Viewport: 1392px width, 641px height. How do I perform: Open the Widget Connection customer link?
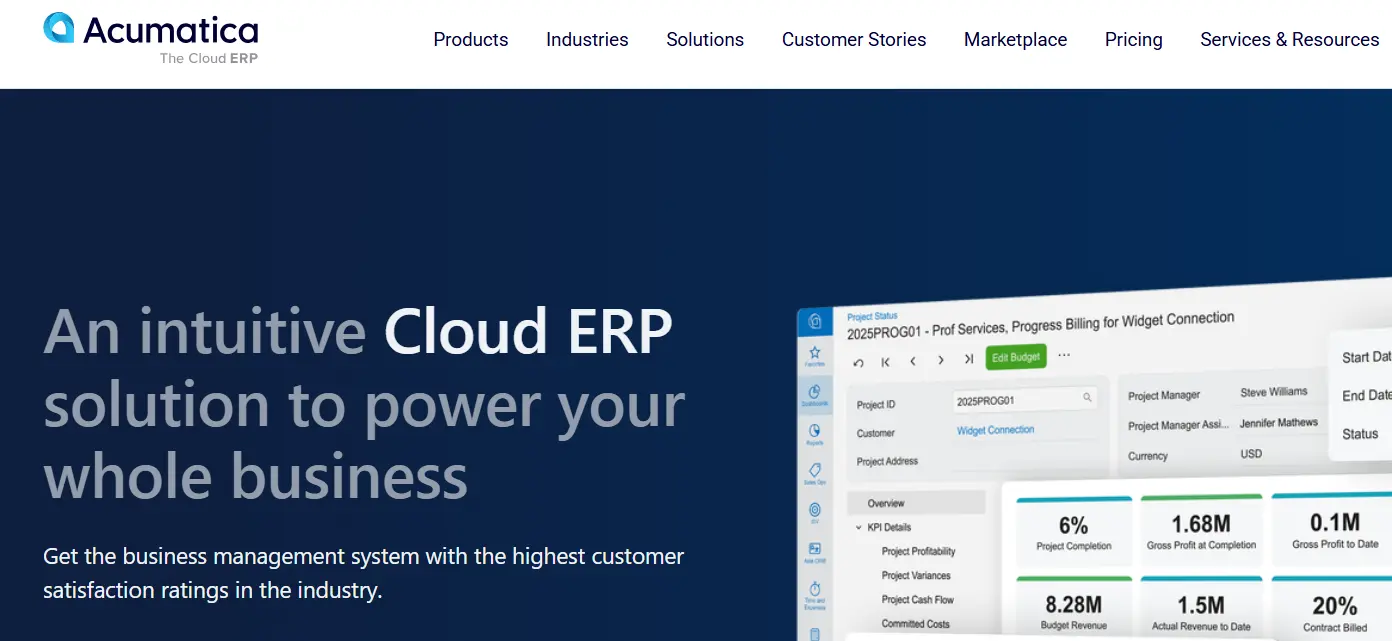pyautogui.click(x=995, y=430)
